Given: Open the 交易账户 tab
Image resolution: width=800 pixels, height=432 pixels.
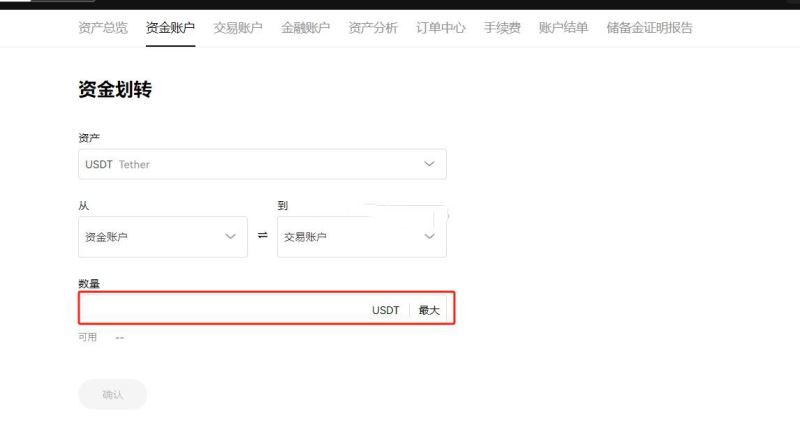Looking at the screenshot, I should point(238,28).
